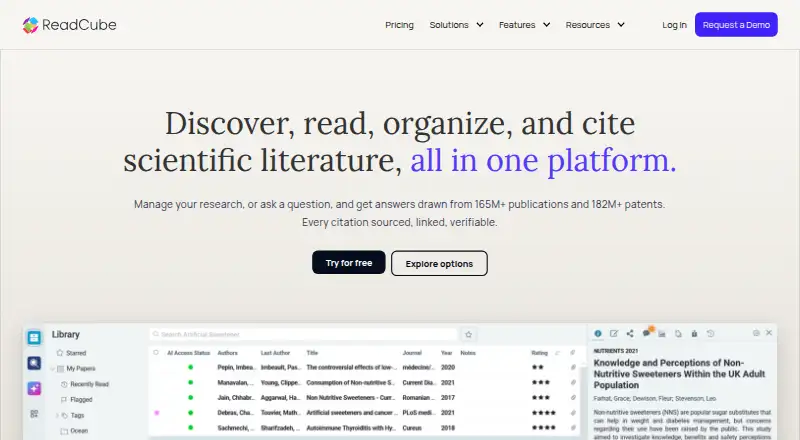Click the green access dot for Debras row
800x440 pixels.
click(190, 412)
